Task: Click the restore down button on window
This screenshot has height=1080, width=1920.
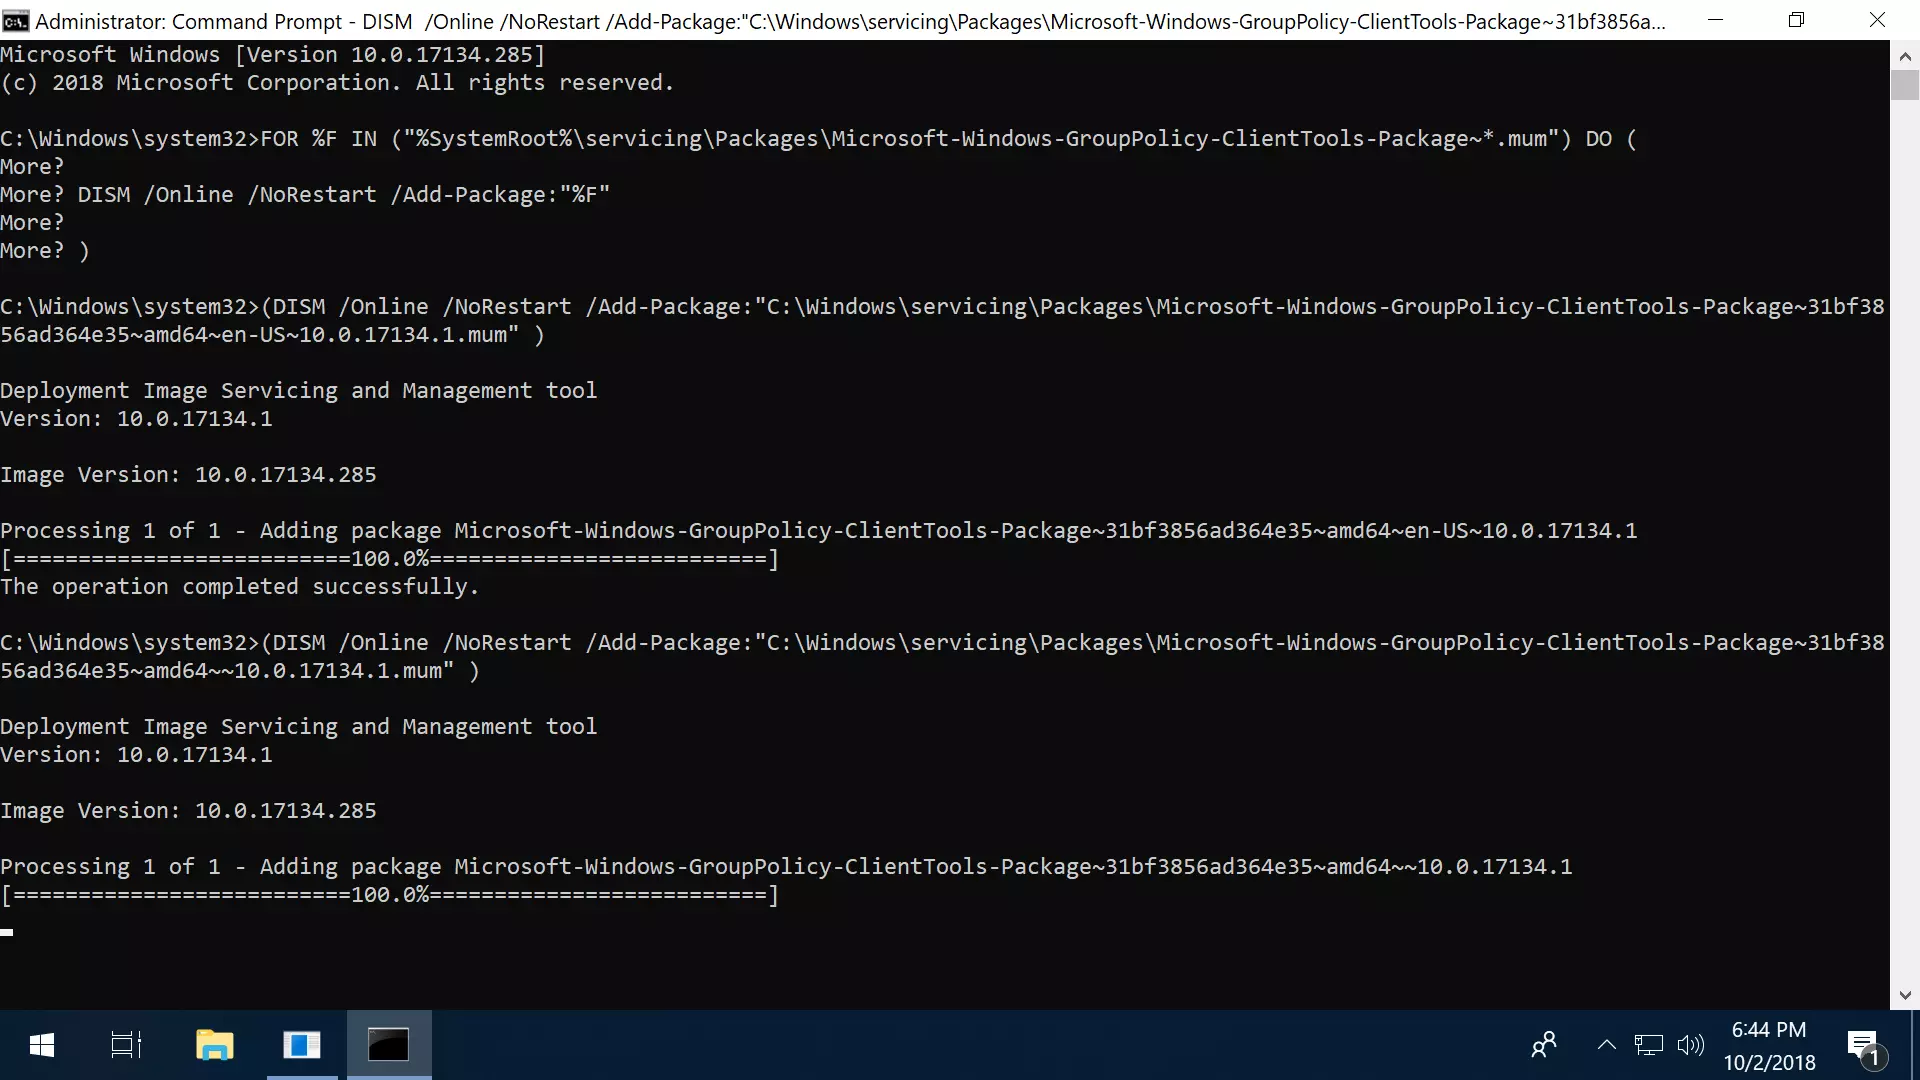Action: 1796,20
